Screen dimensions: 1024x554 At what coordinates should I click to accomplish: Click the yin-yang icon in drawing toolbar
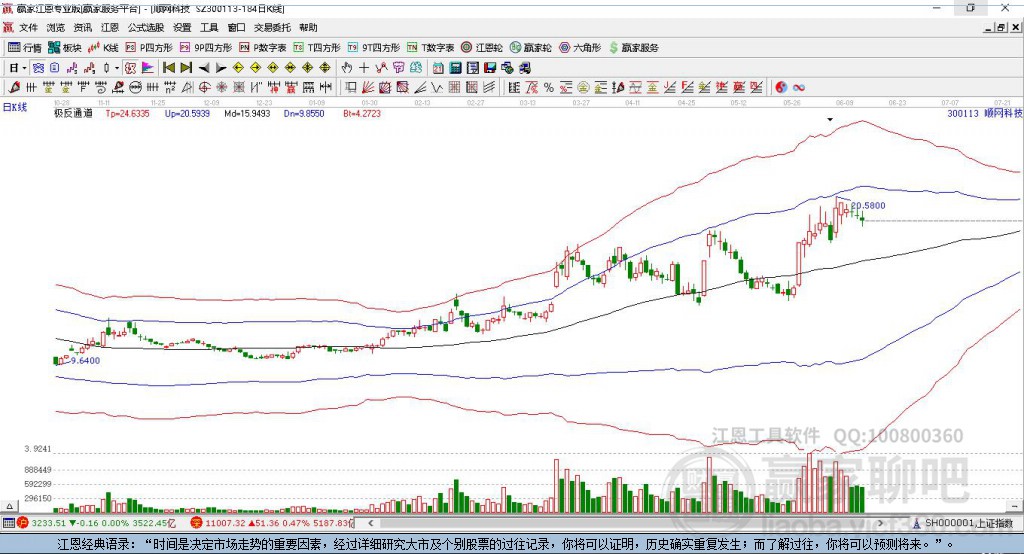point(781,88)
